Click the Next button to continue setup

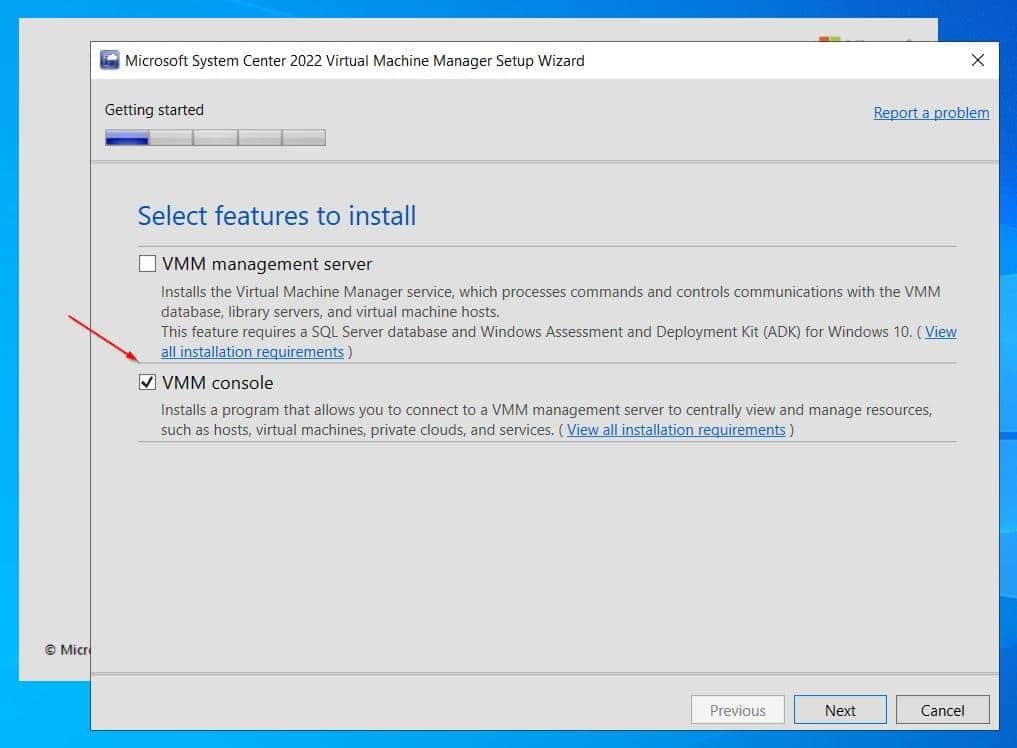[x=840, y=709]
